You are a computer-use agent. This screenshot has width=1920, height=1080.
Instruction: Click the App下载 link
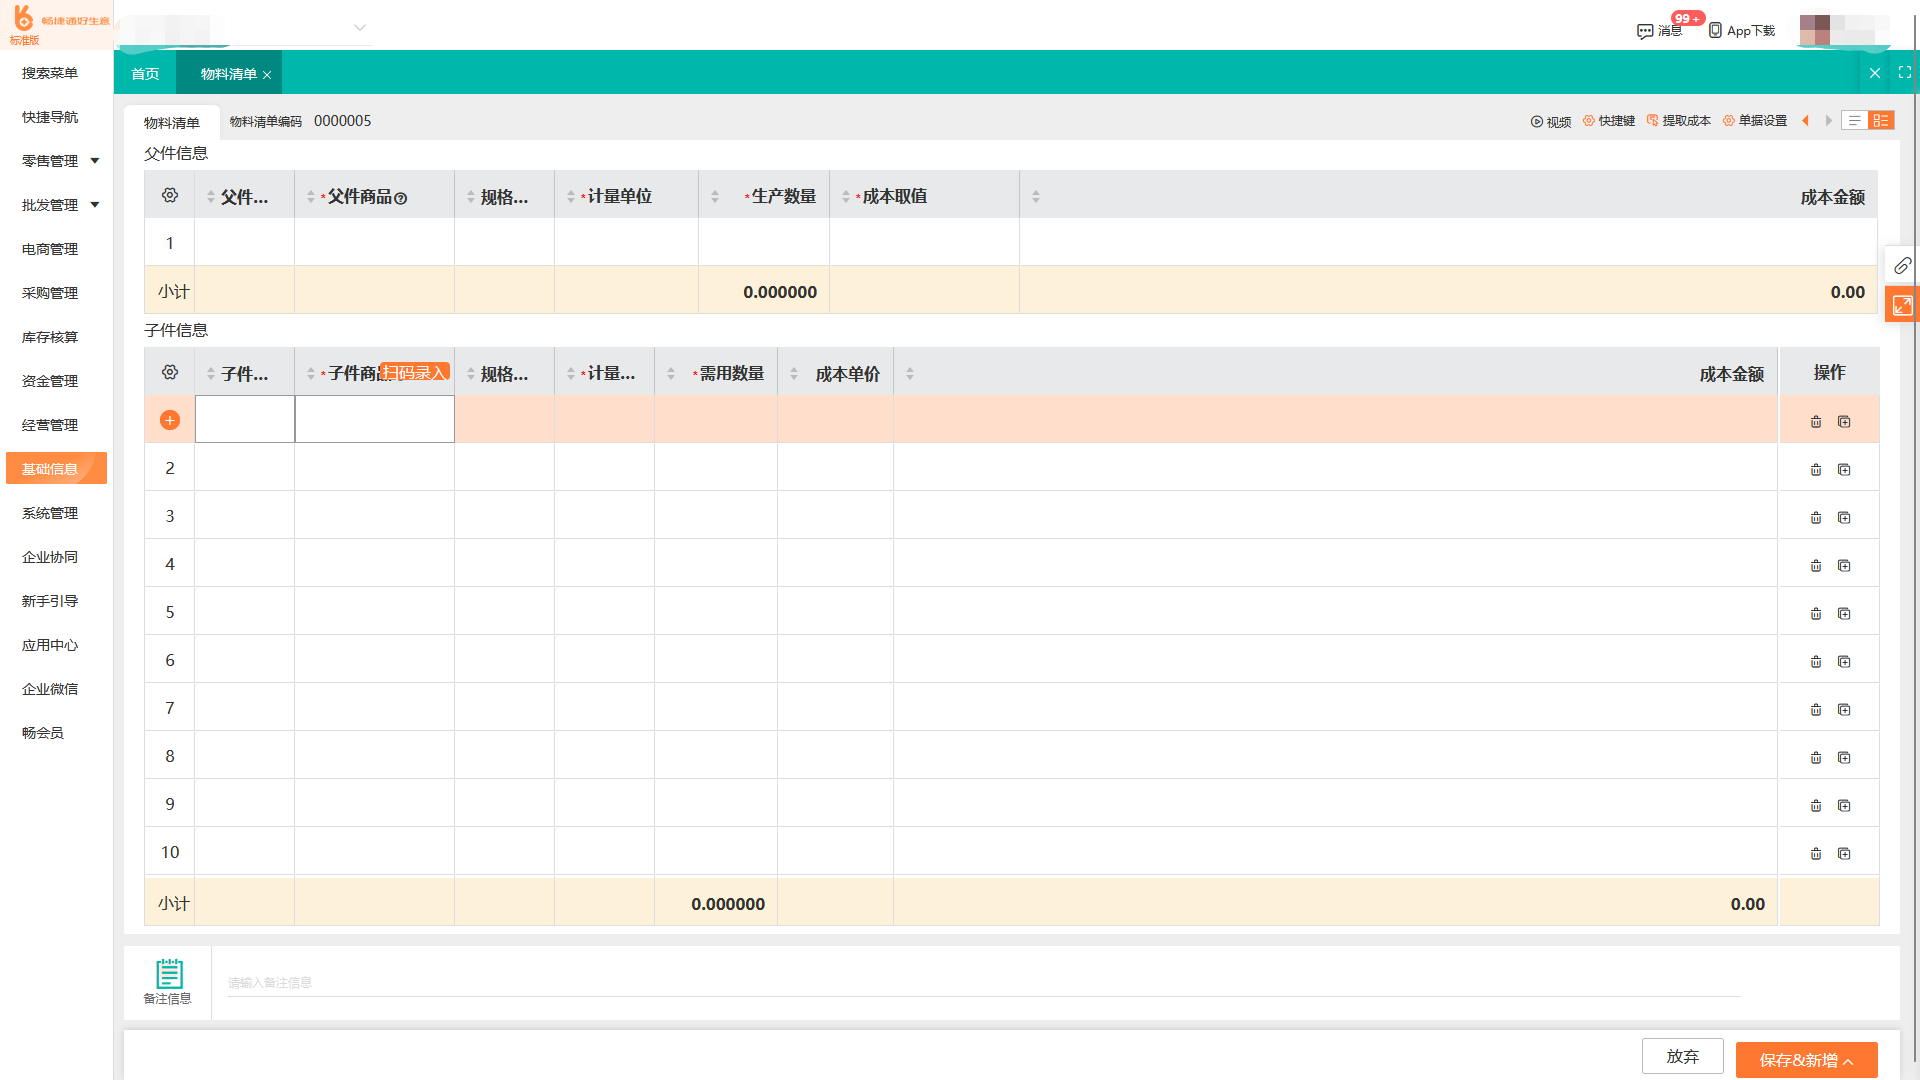[1743, 29]
